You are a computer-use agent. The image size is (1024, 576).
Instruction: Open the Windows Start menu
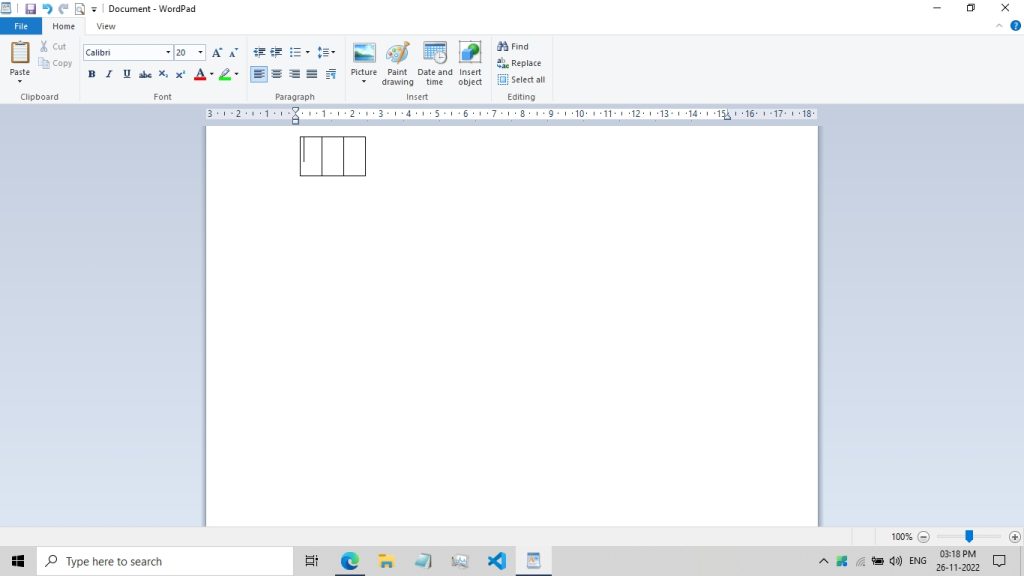18,561
